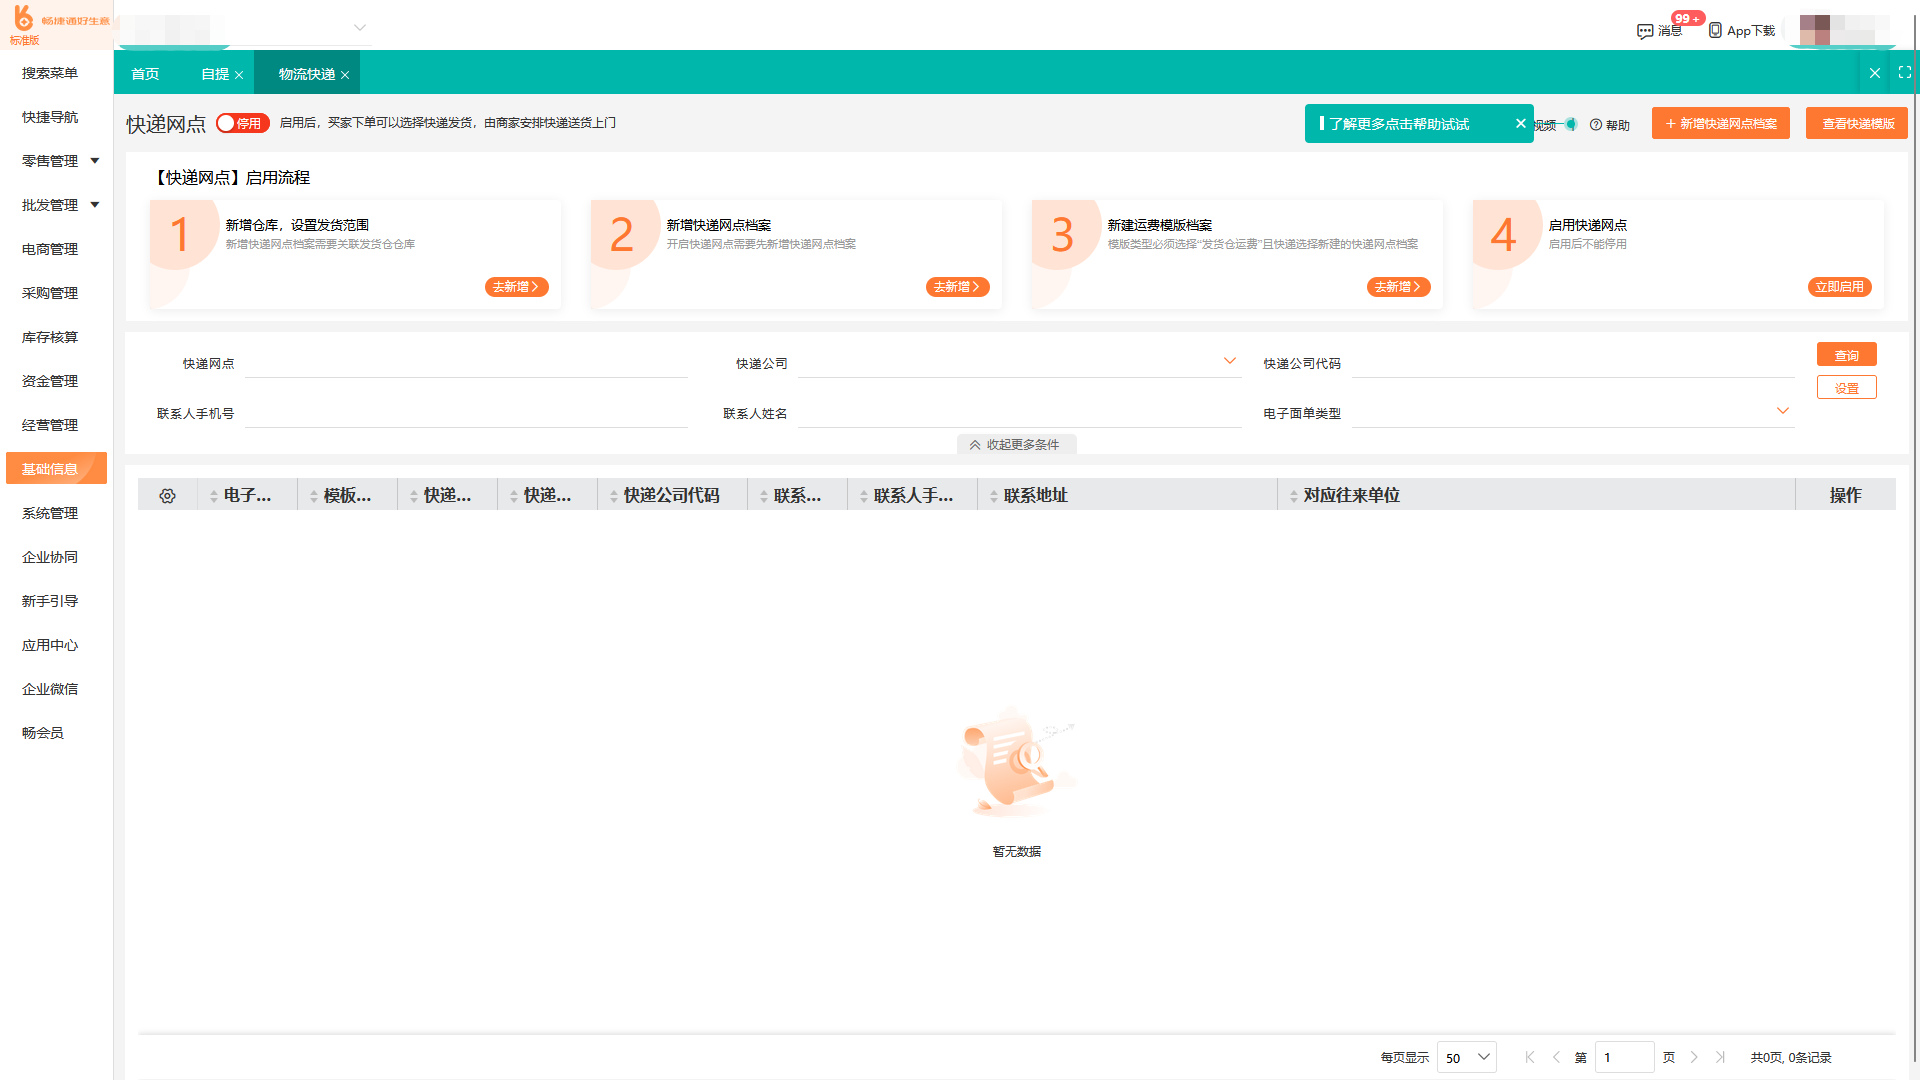This screenshot has height=1080, width=1920.
Task: Toggle 快递网点 enabled/disabled switch
Action: pyautogui.click(x=243, y=123)
